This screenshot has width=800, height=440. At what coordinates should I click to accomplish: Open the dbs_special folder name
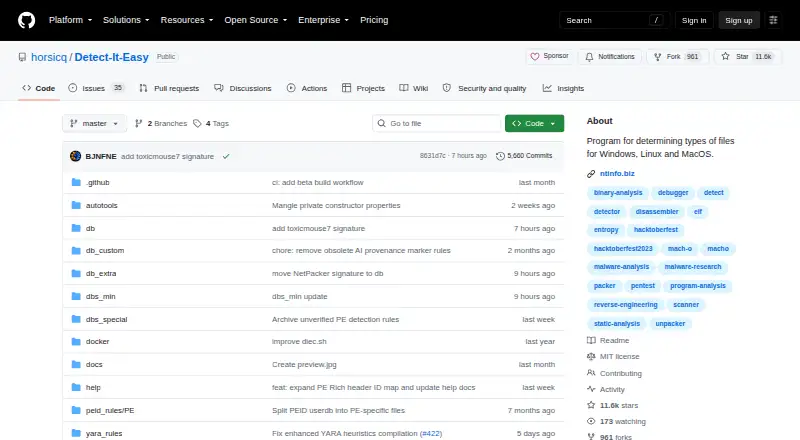pyautogui.click(x=107, y=320)
